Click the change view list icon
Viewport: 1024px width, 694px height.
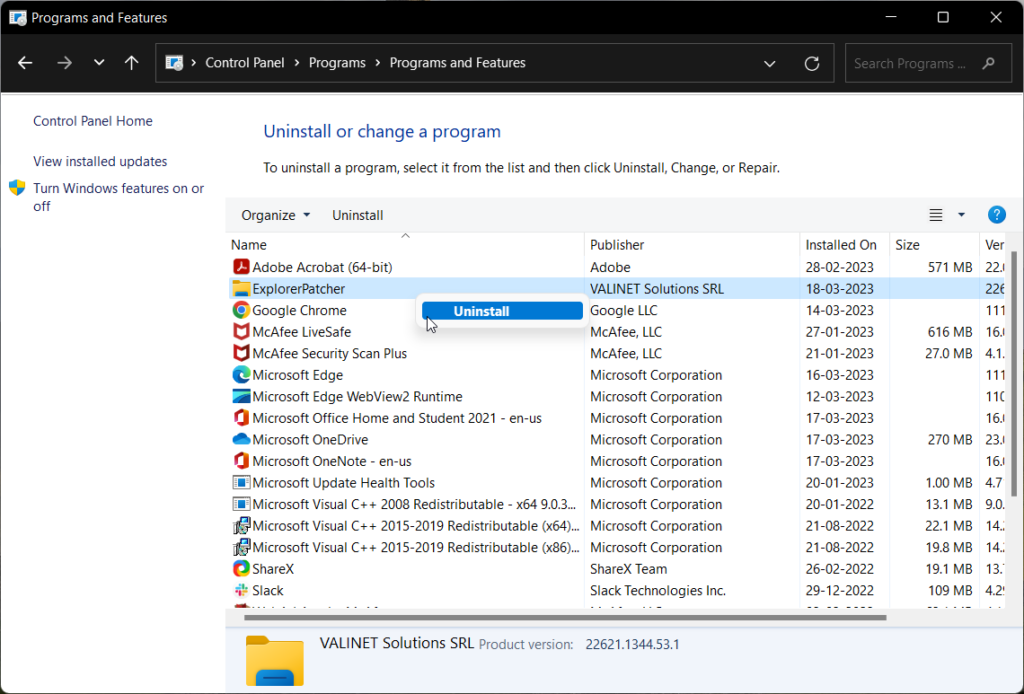tap(936, 215)
